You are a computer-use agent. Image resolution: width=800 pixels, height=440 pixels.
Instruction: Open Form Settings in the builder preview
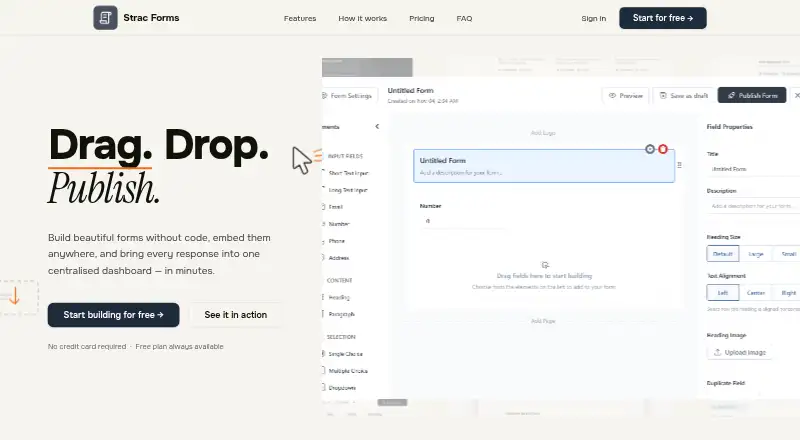click(349, 95)
